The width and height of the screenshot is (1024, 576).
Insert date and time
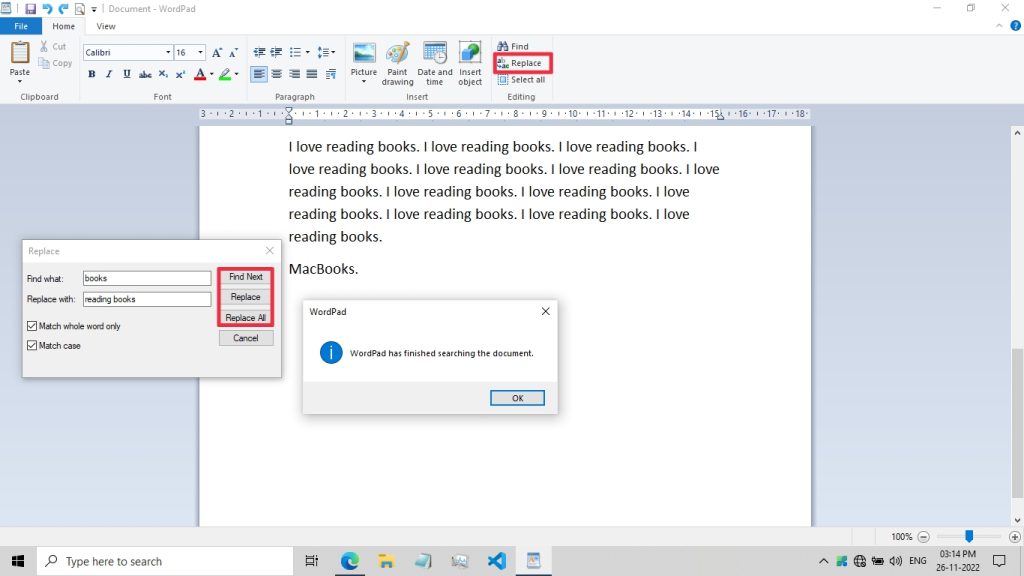pyautogui.click(x=434, y=63)
